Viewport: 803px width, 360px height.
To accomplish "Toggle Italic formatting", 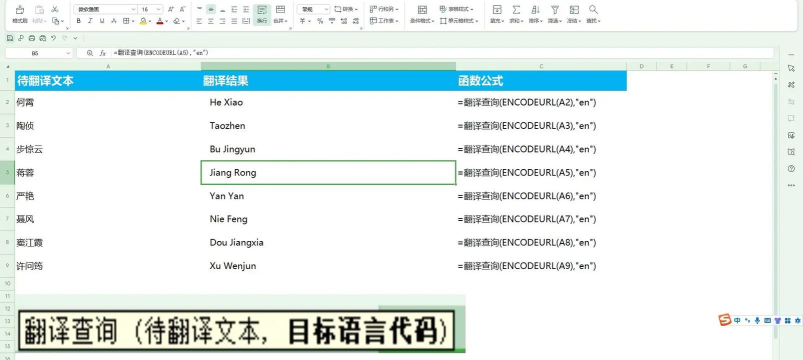I will 90,21.
